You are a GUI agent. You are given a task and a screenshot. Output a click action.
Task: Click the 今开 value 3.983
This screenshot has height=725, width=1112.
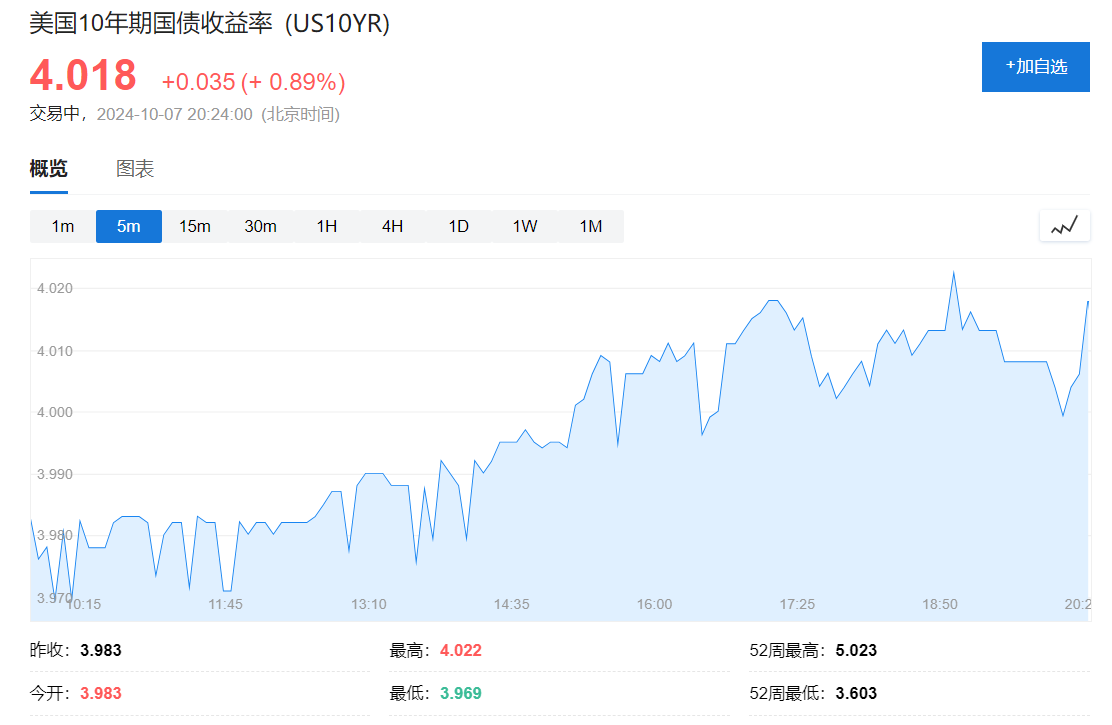[101, 693]
